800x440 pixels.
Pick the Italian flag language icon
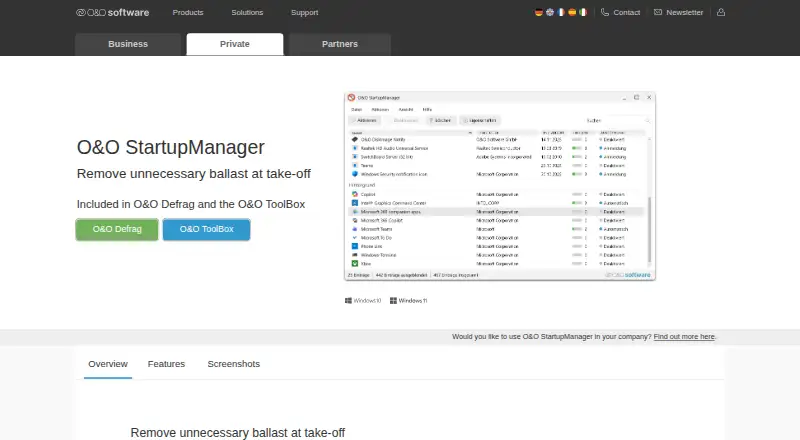click(583, 12)
